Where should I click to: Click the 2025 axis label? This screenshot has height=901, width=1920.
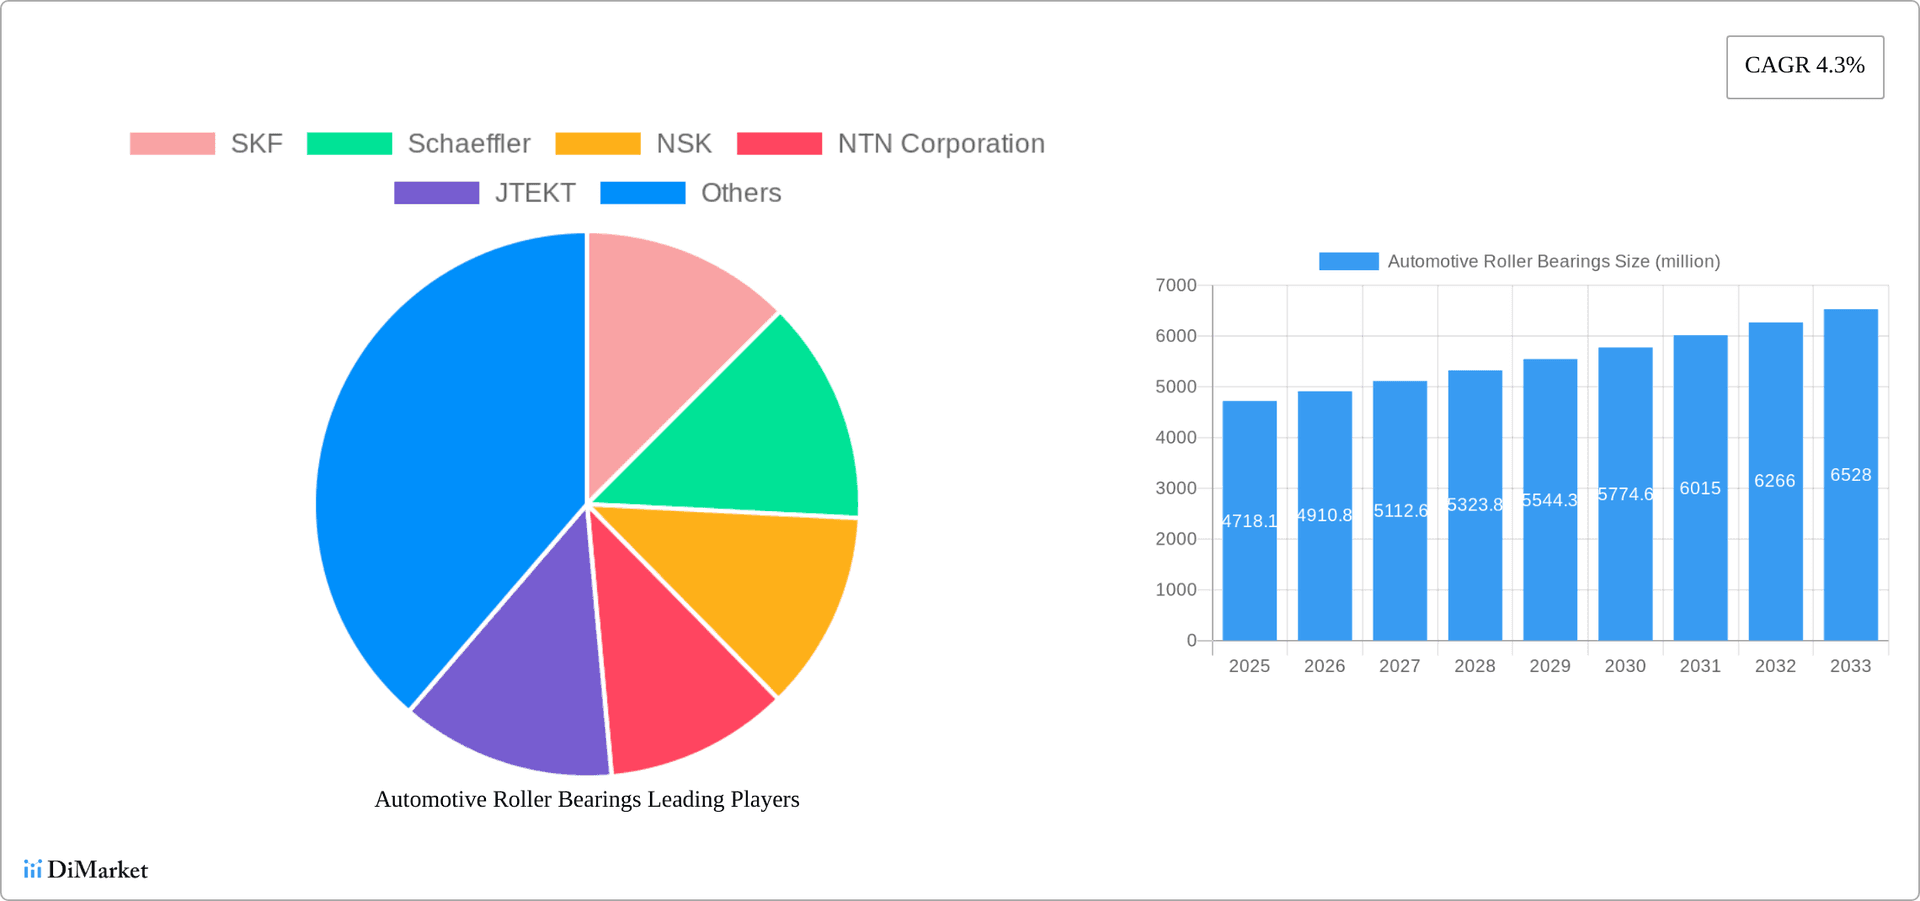pos(1249,665)
